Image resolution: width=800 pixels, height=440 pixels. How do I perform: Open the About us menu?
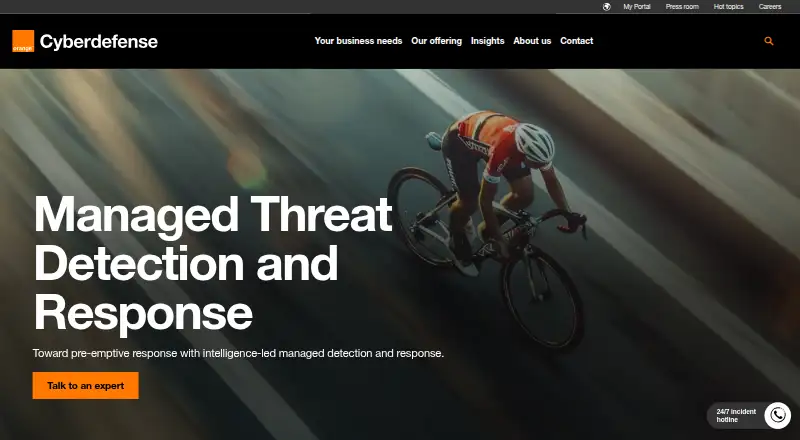point(532,41)
